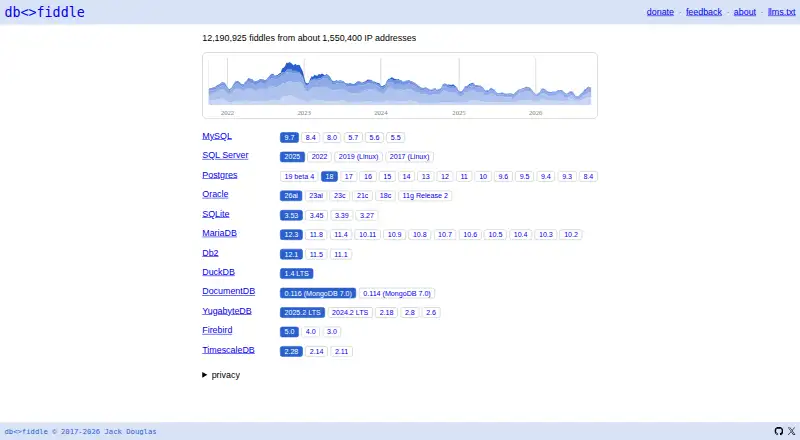Click the fiddle usage history chart
800x440 pixels.
click(400, 85)
